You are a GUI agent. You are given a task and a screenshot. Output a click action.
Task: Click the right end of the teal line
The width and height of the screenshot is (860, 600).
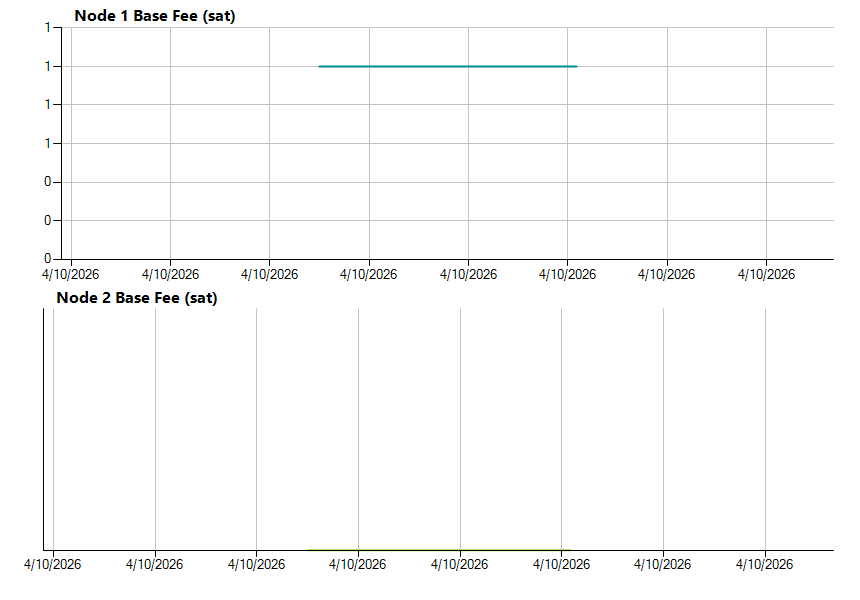tap(576, 66)
